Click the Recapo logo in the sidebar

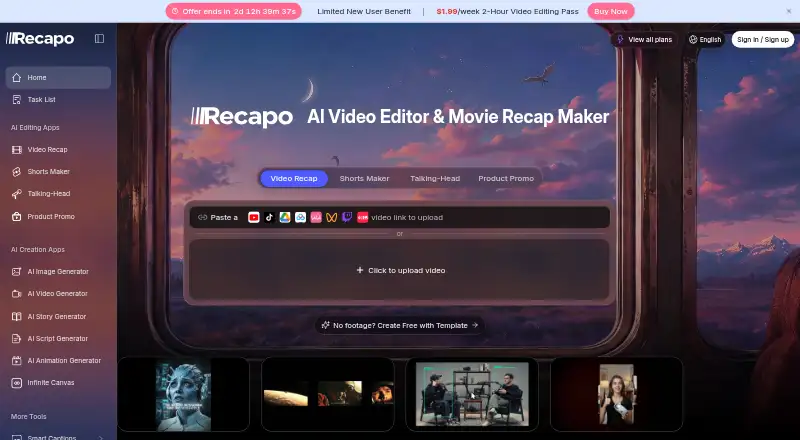40,39
